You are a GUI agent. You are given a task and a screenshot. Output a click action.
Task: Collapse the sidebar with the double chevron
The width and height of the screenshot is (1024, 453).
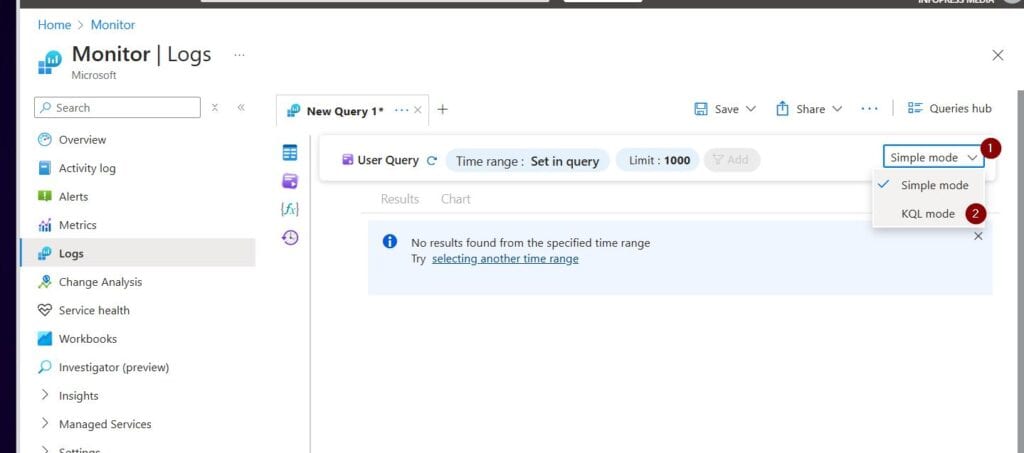click(241, 108)
